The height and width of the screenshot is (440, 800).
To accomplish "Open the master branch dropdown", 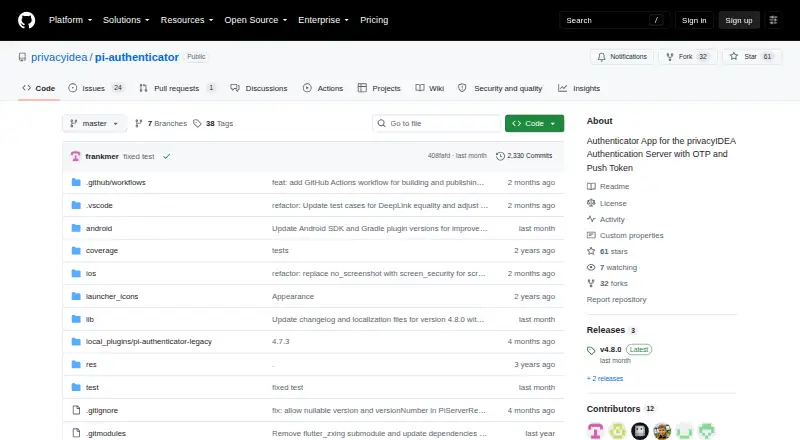I will (94, 124).
